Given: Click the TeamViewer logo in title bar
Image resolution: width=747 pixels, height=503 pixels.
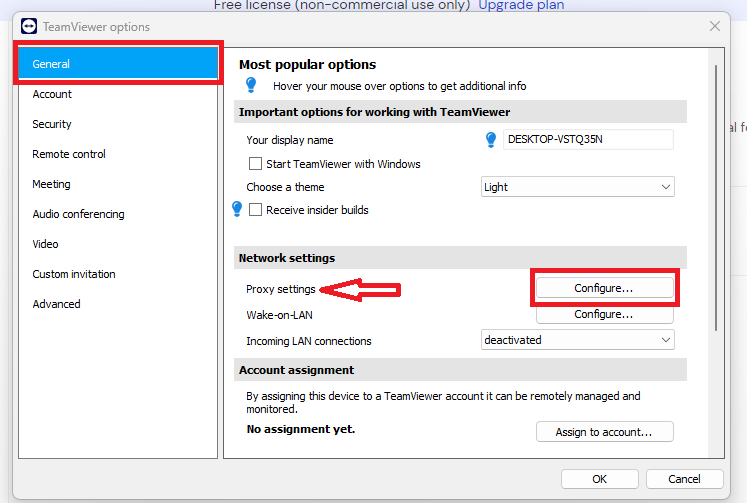Looking at the screenshot, I should click(x=29, y=26).
